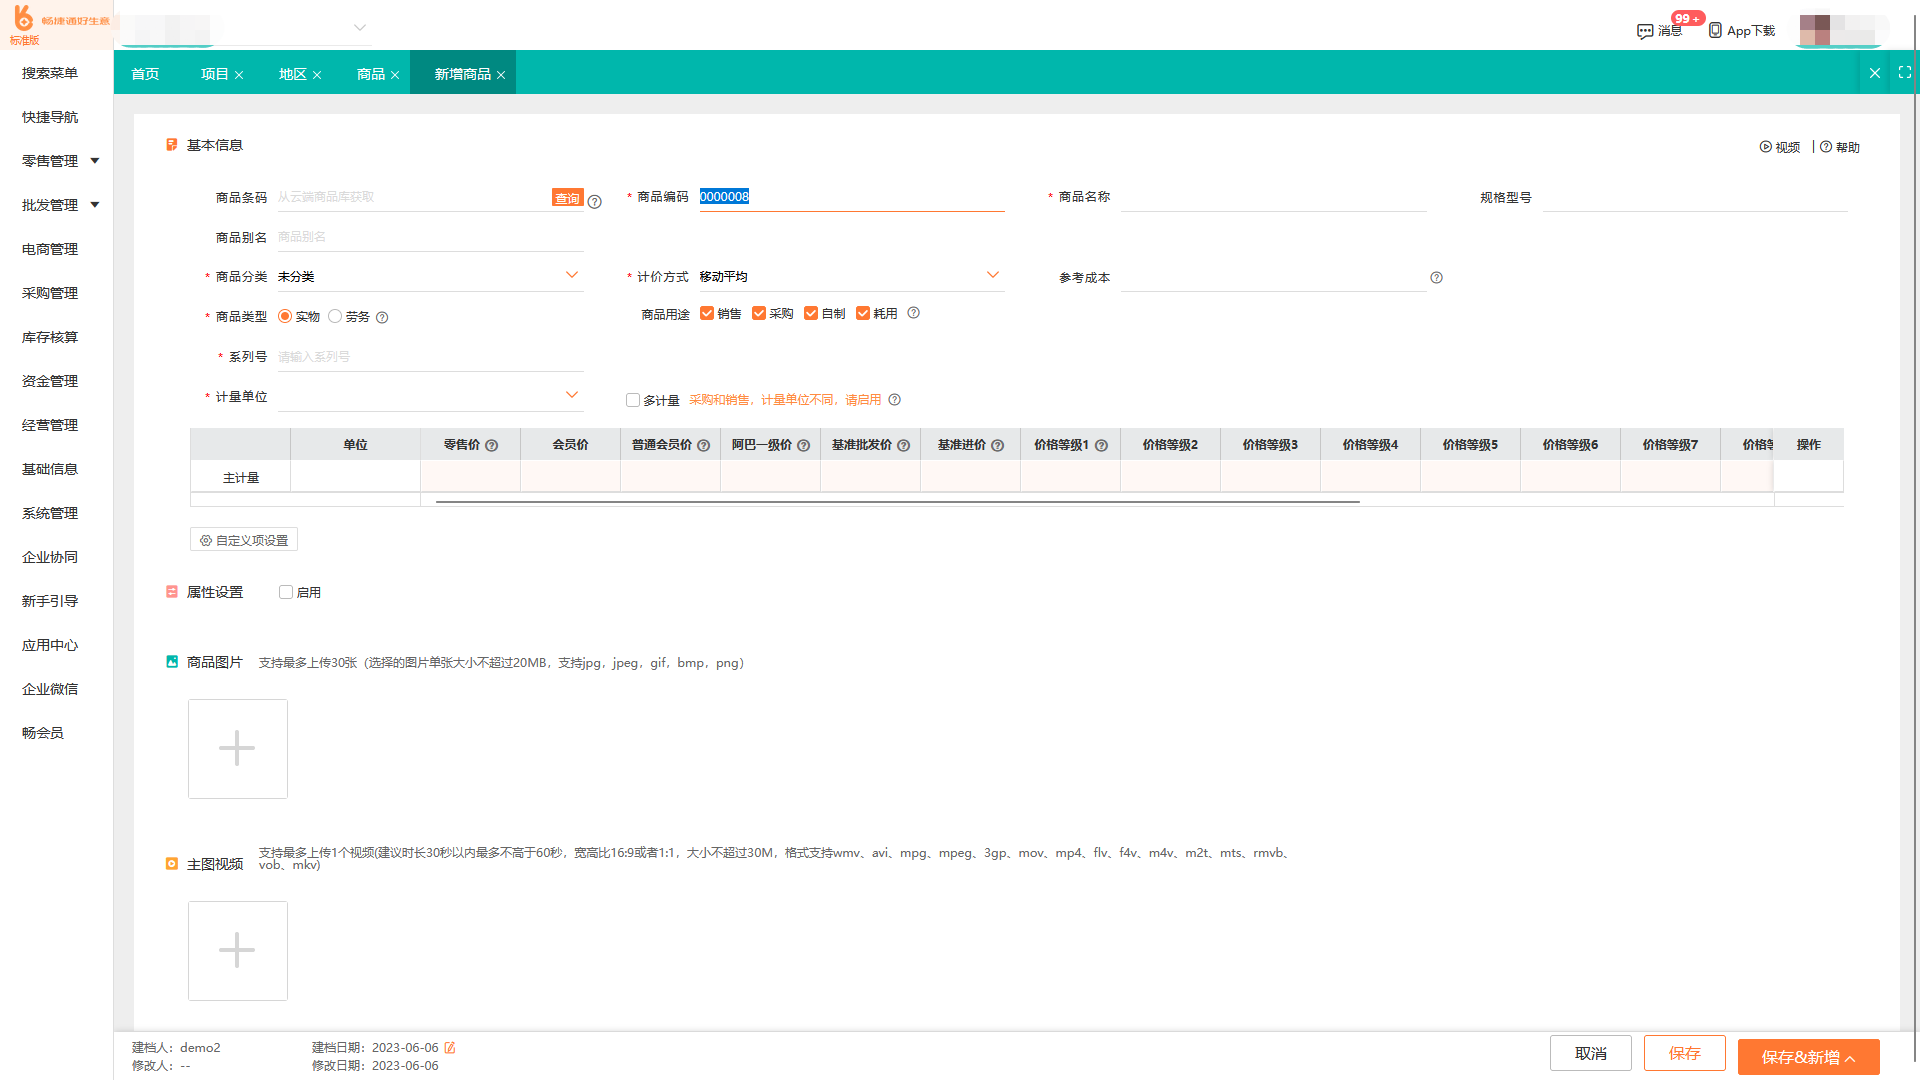Toggle the 采购 checkbox

[761, 313]
